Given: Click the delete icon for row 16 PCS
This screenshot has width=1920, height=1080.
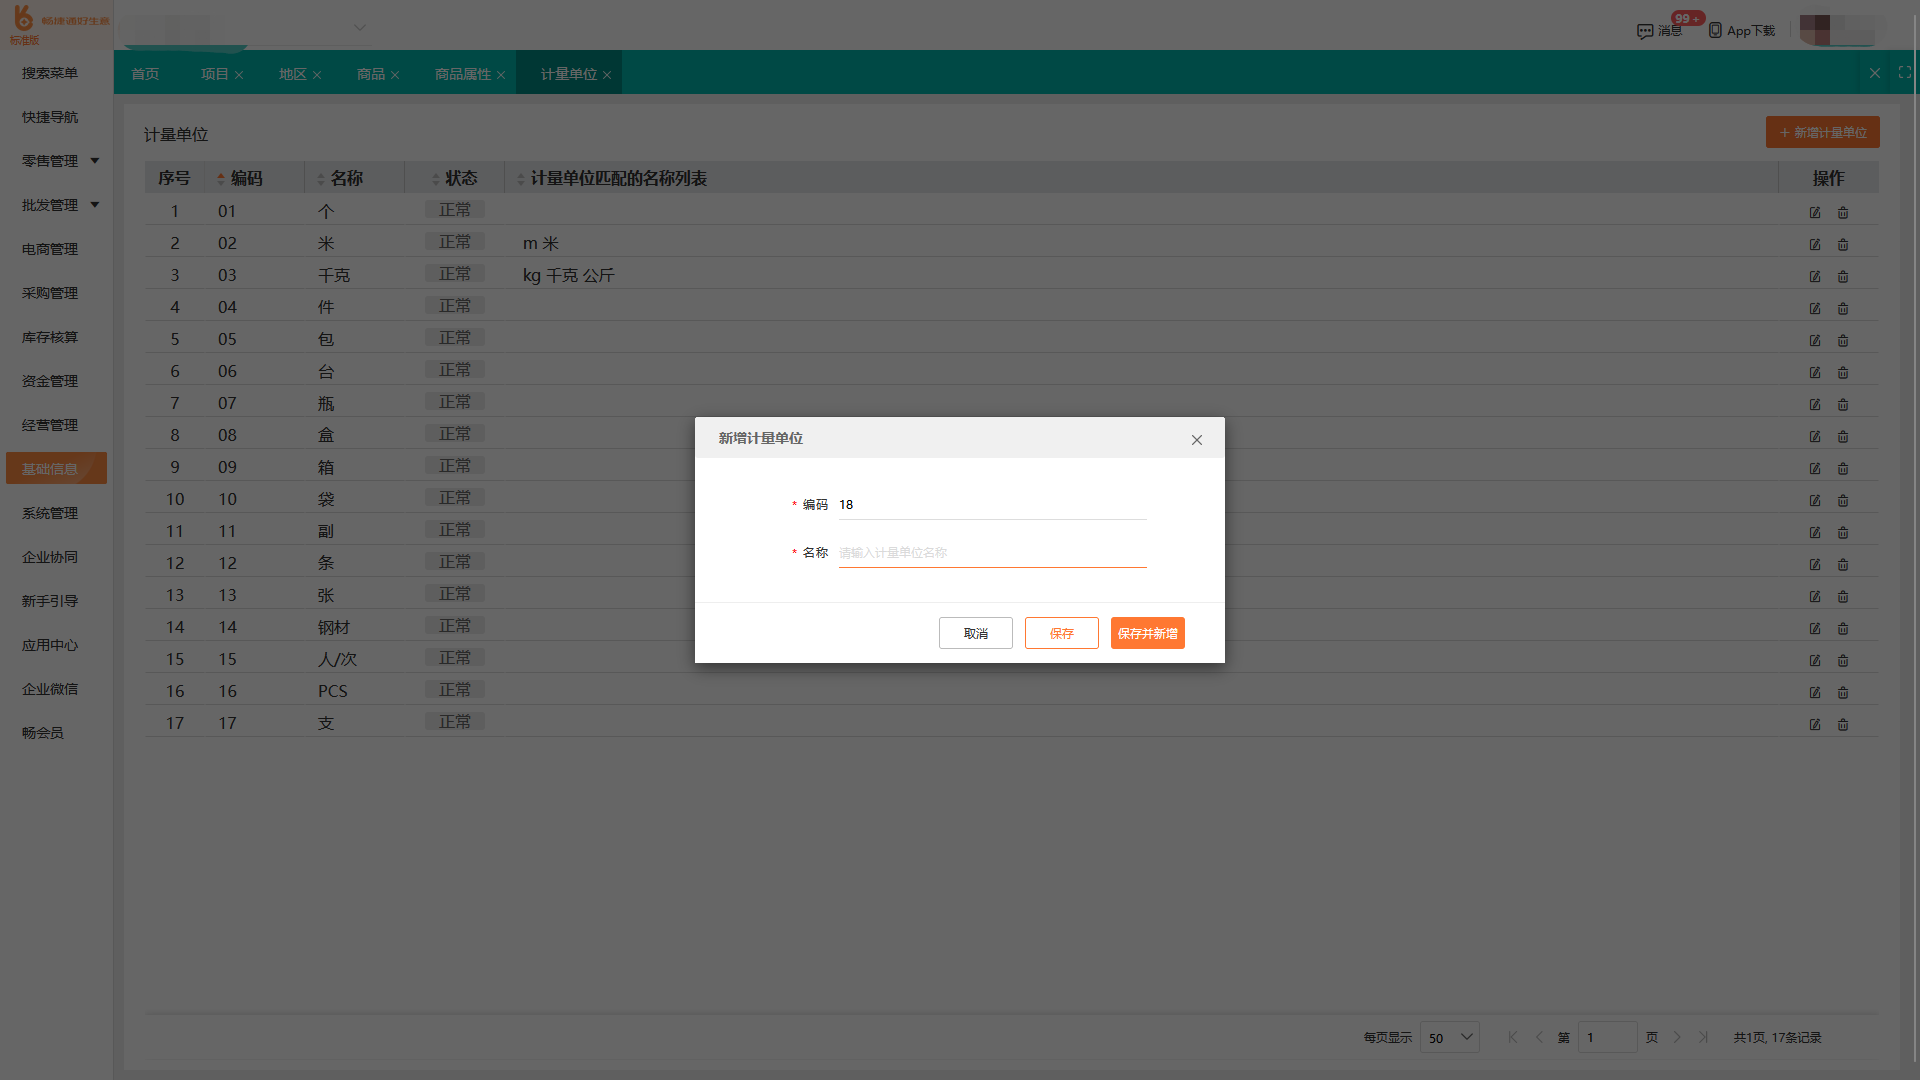Looking at the screenshot, I should [1844, 691].
